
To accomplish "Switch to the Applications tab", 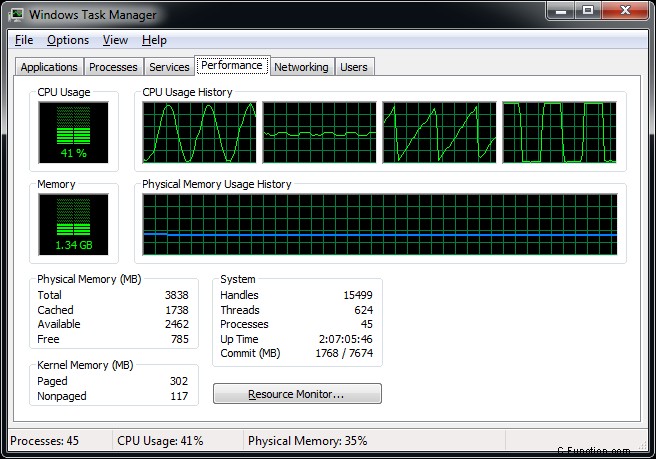I will tap(49, 67).
